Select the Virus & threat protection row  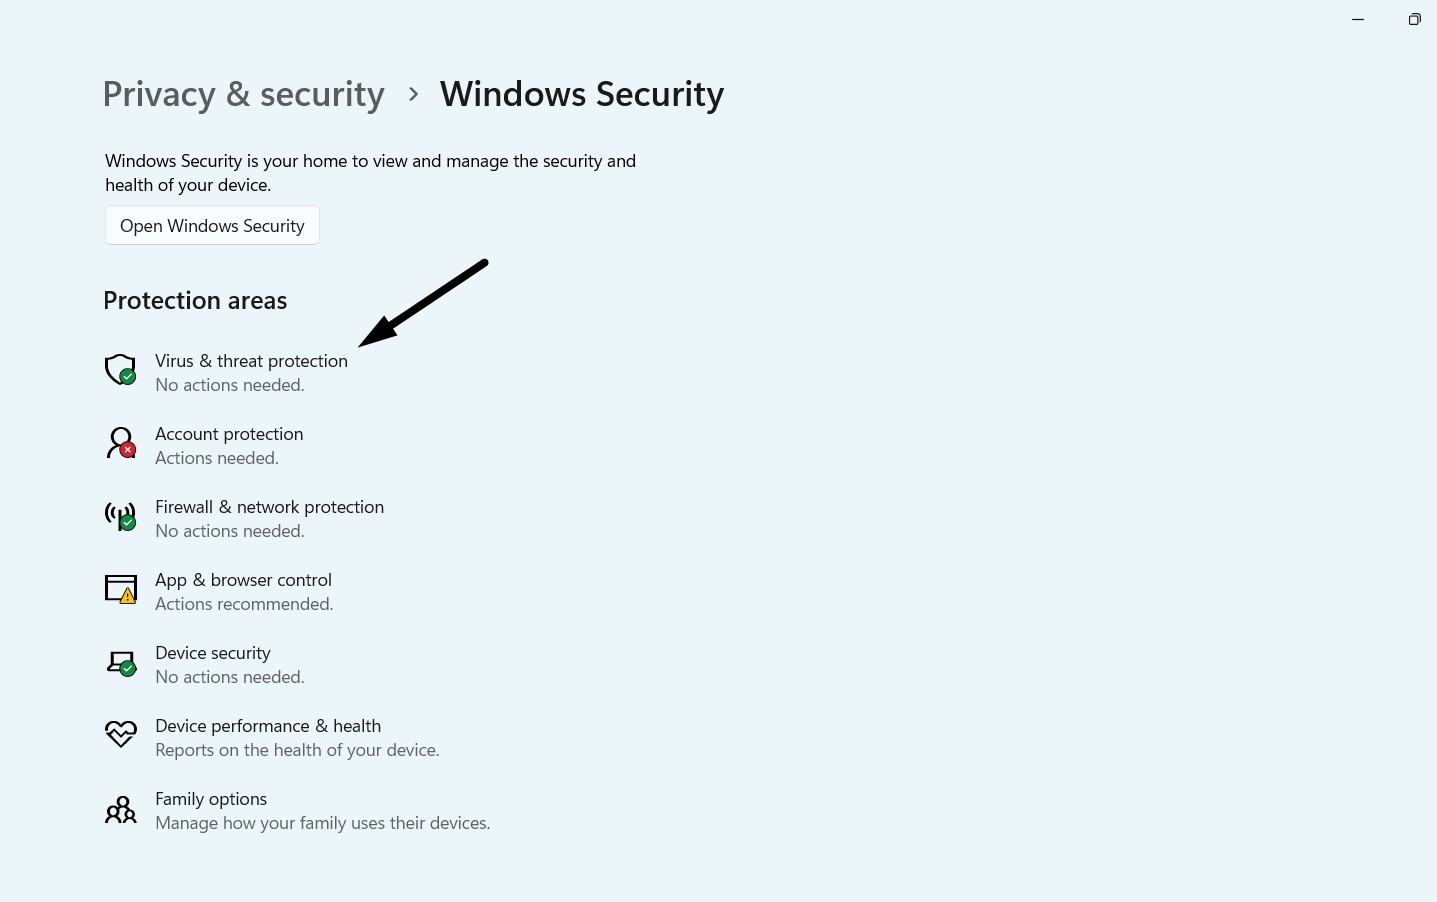251,371
